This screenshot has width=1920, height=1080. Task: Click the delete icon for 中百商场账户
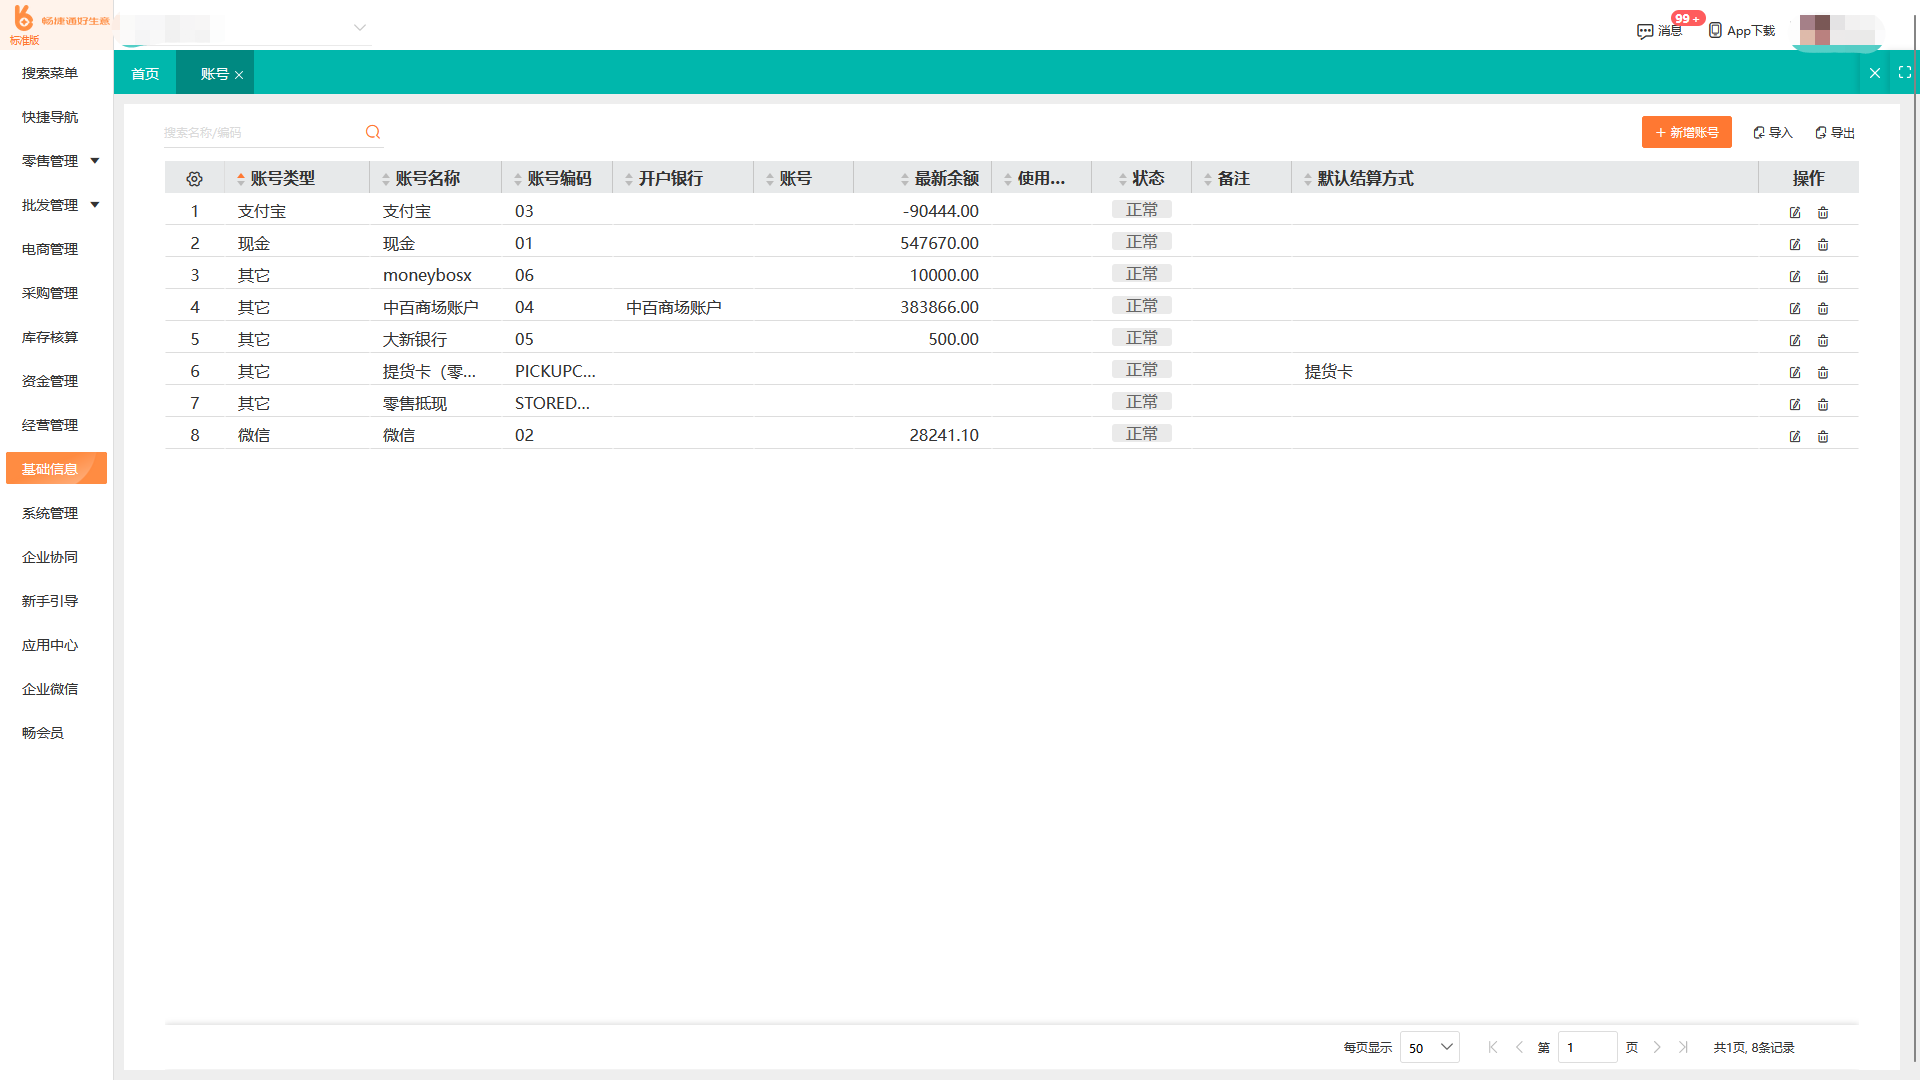coord(1824,307)
